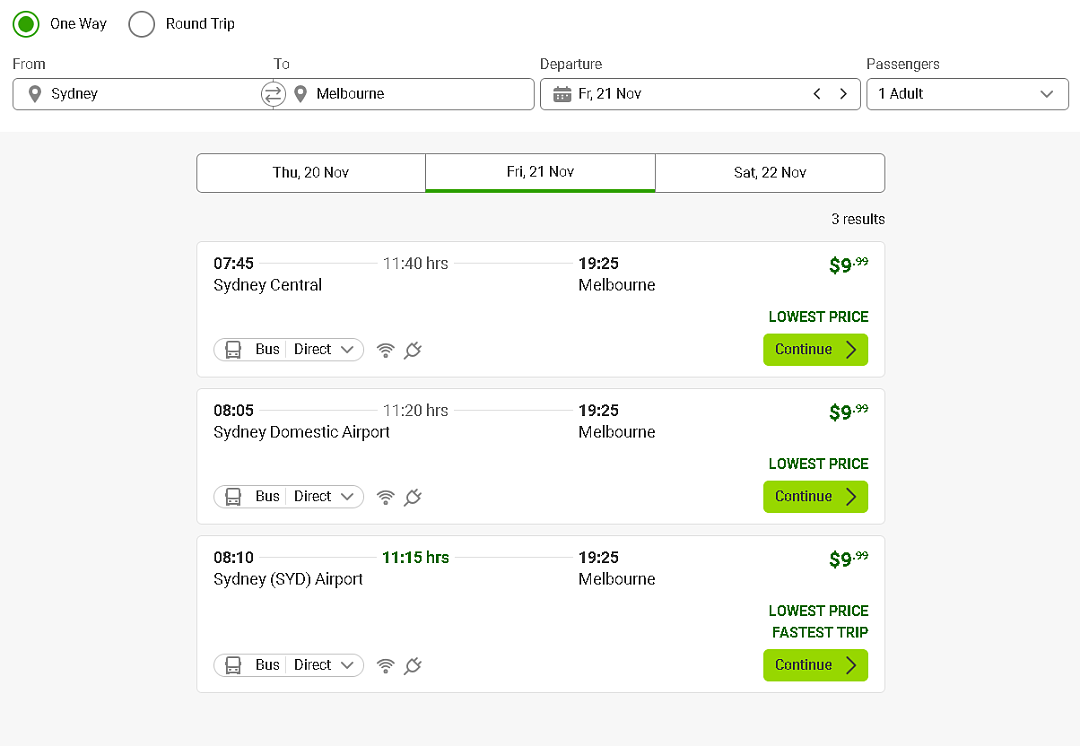
Task: Click bus icon on 08:10 trip
Action: point(233,665)
